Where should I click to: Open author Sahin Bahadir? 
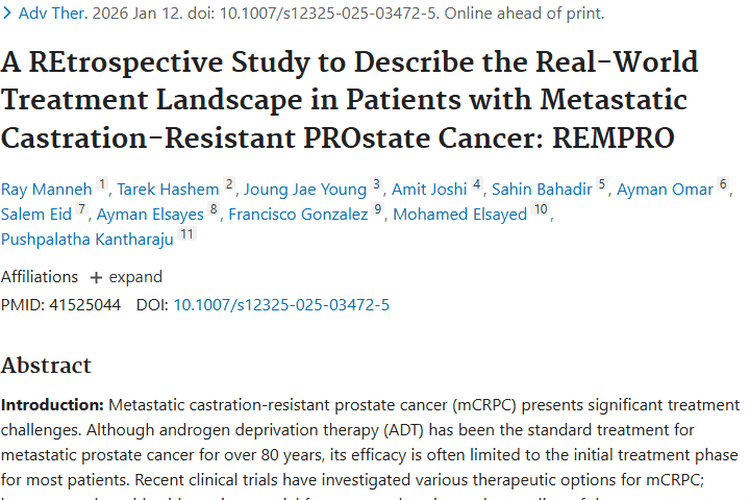coord(542,189)
